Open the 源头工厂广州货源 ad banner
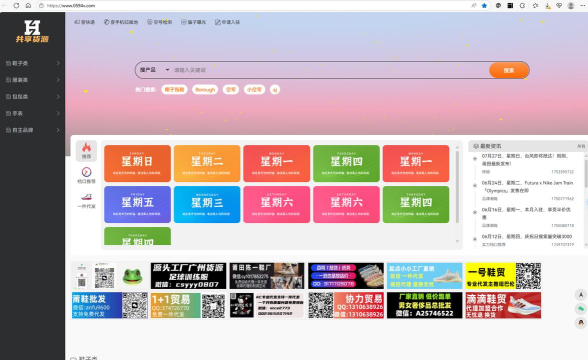The width and height of the screenshot is (588, 360). [188, 276]
